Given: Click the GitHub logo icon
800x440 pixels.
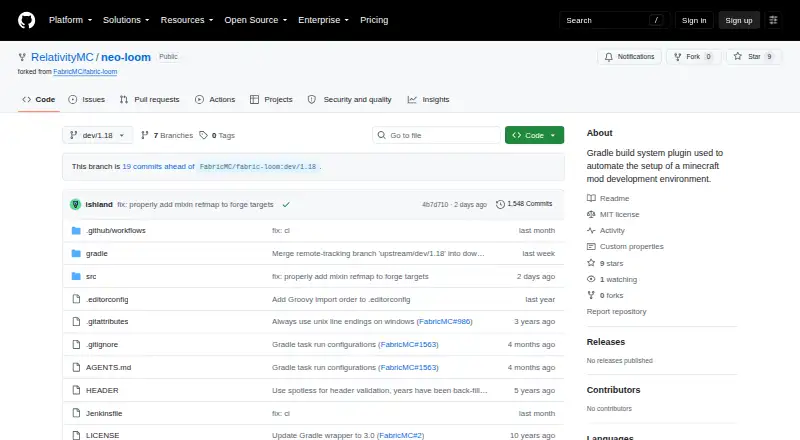Looking at the screenshot, I should pyautogui.click(x=27, y=20).
